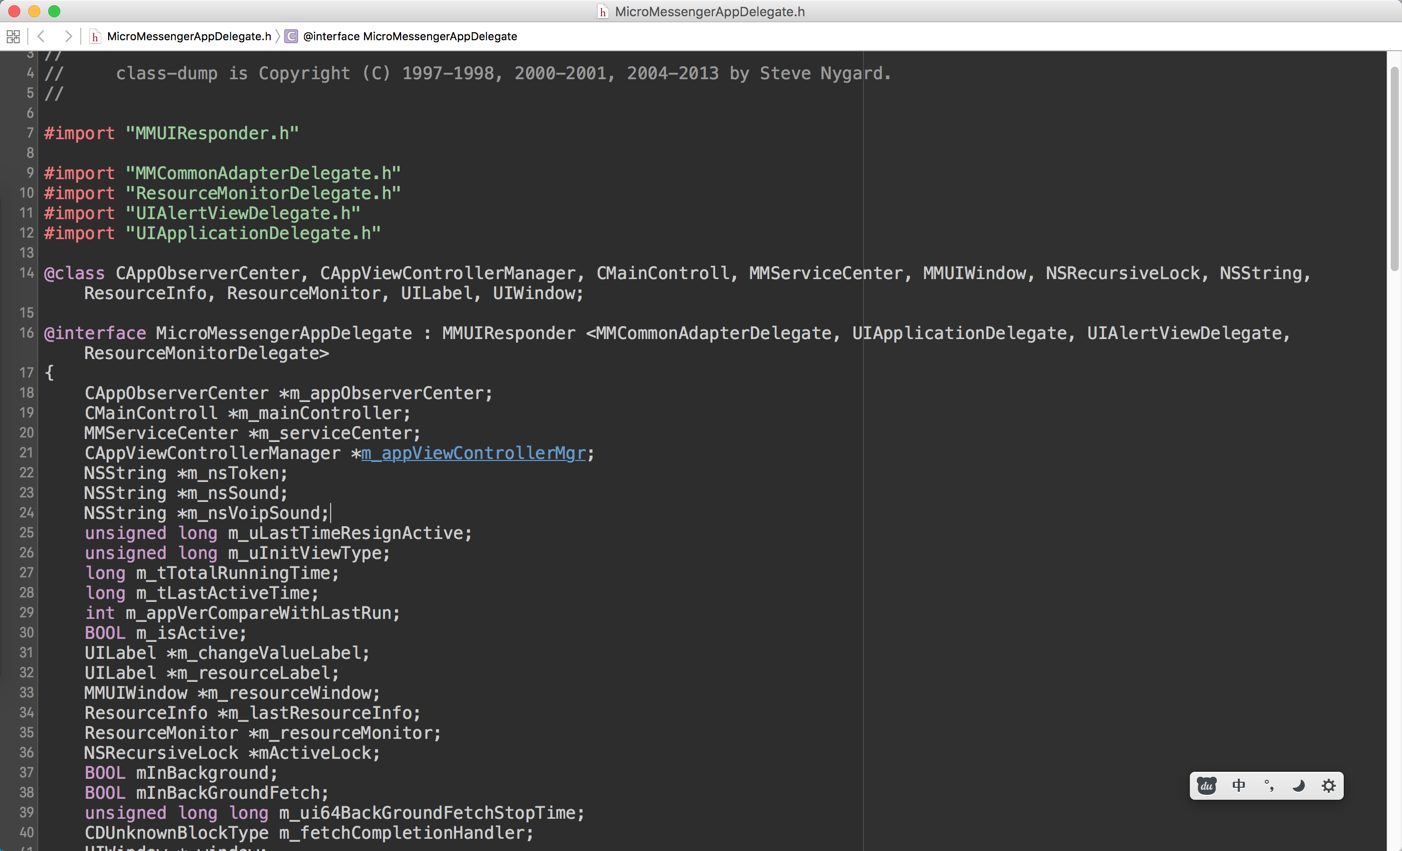Expand MicroMessengerAppDelegate.h jump bar file menu
The image size is (1402, 851).
(x=188, y=36)
